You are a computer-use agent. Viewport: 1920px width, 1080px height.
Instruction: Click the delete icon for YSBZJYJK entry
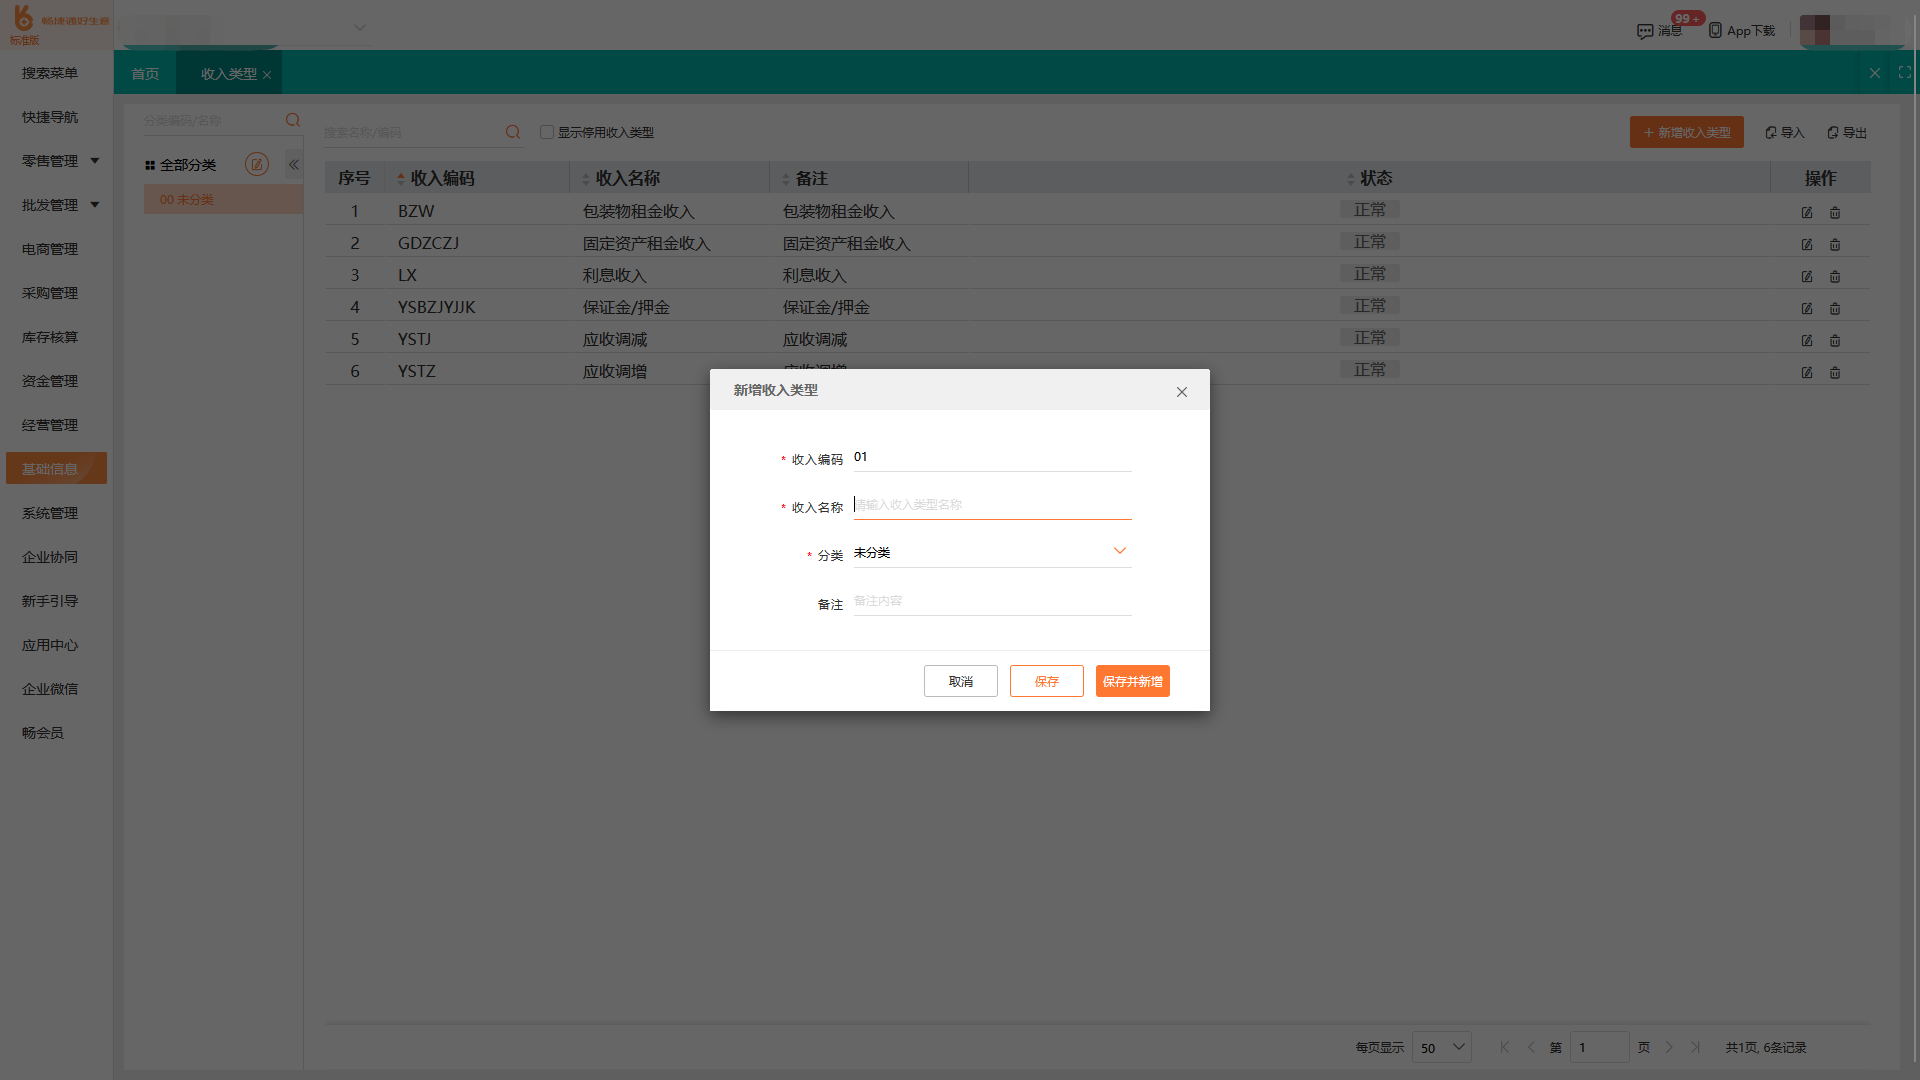(x=1834, y=307)
